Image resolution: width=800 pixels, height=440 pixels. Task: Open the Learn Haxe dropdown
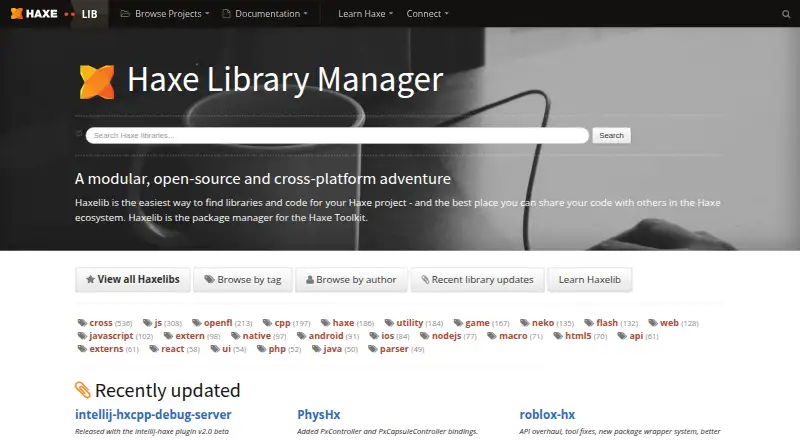click(x=365, y=14)
